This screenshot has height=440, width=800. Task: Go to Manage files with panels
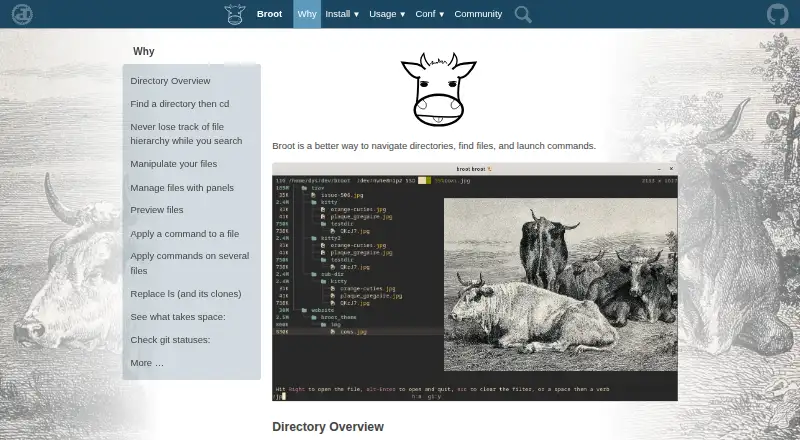pyautogui.click(x=182, y=188)
